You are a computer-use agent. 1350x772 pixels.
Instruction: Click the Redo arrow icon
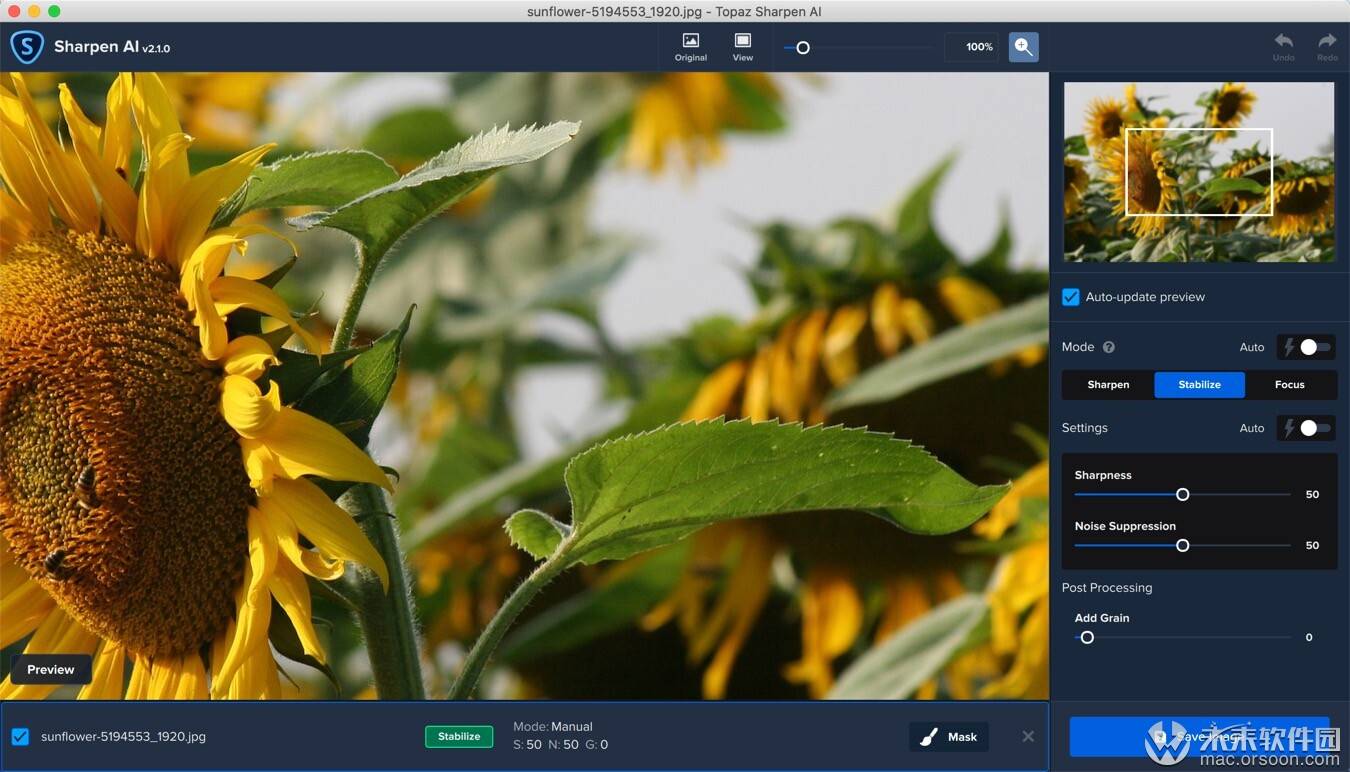[x=1327, y=42]
